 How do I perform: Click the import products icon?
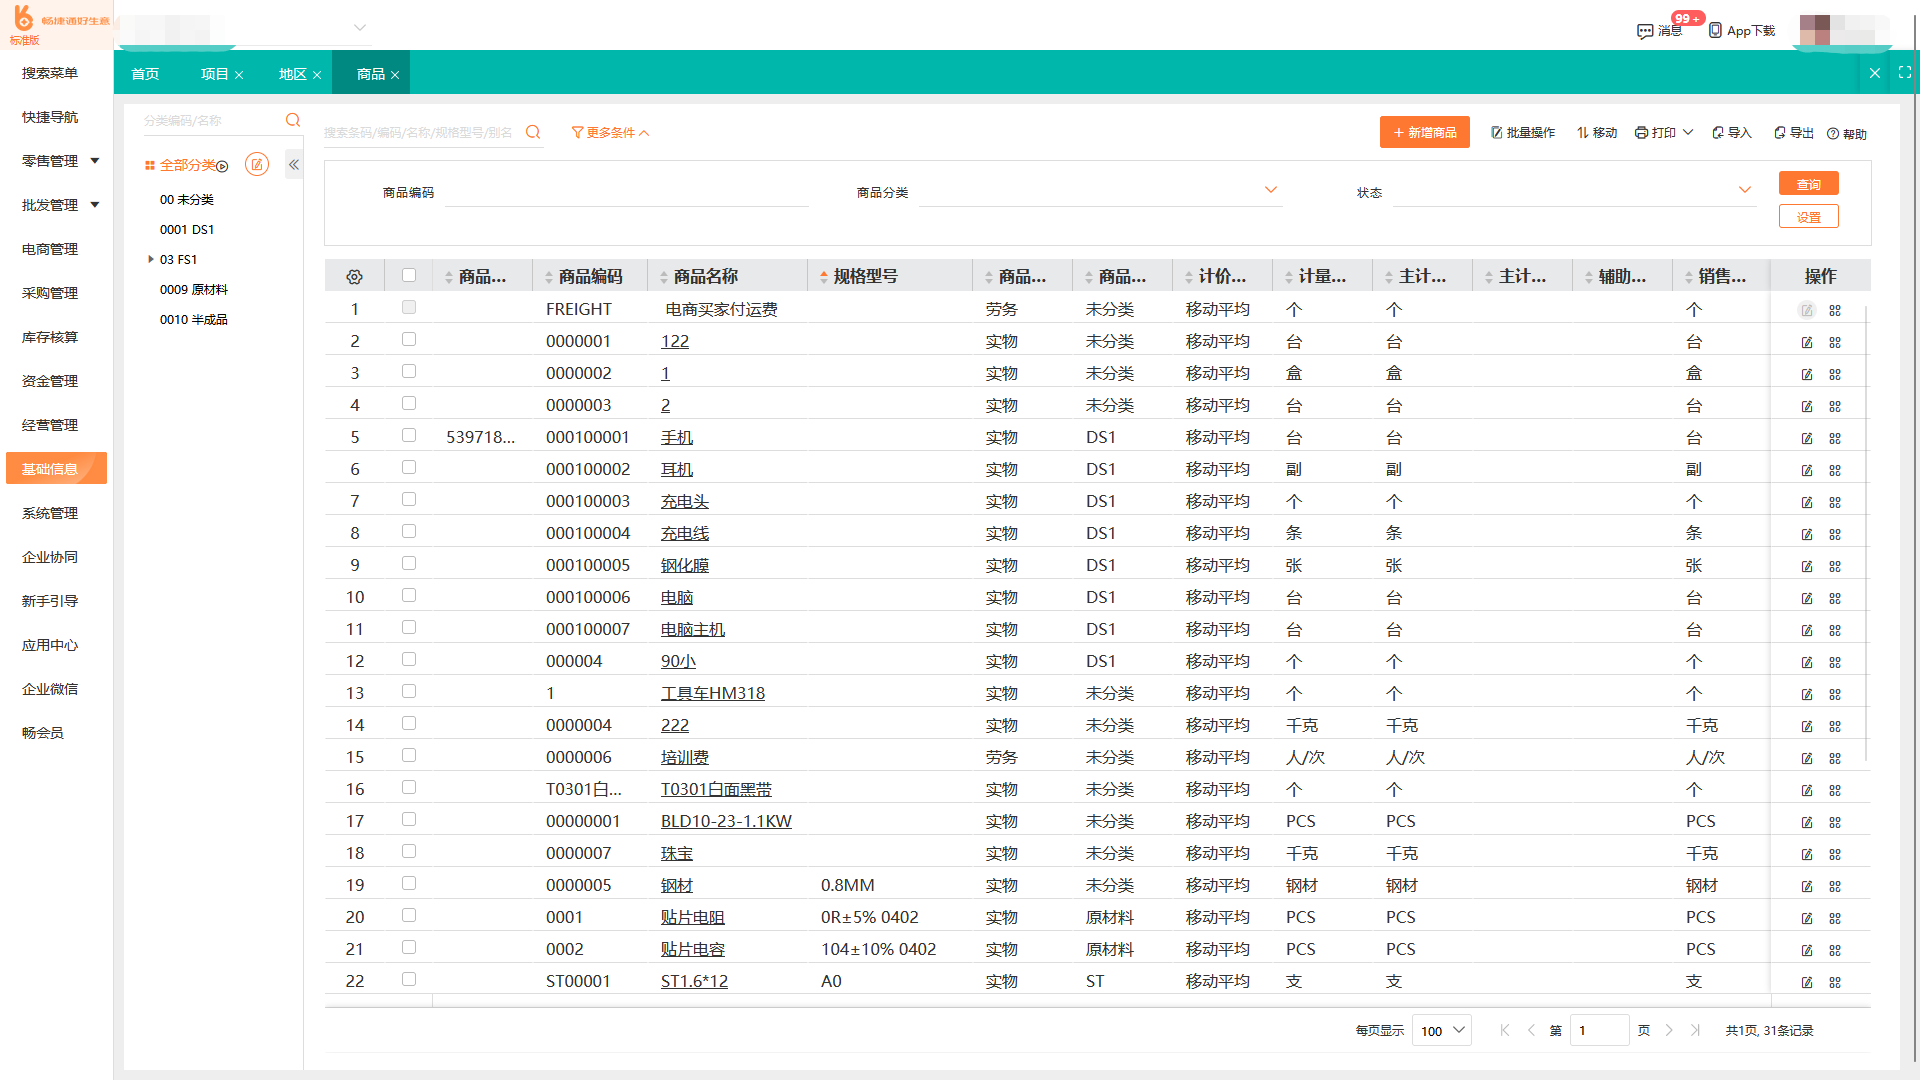click(1733, 131)
